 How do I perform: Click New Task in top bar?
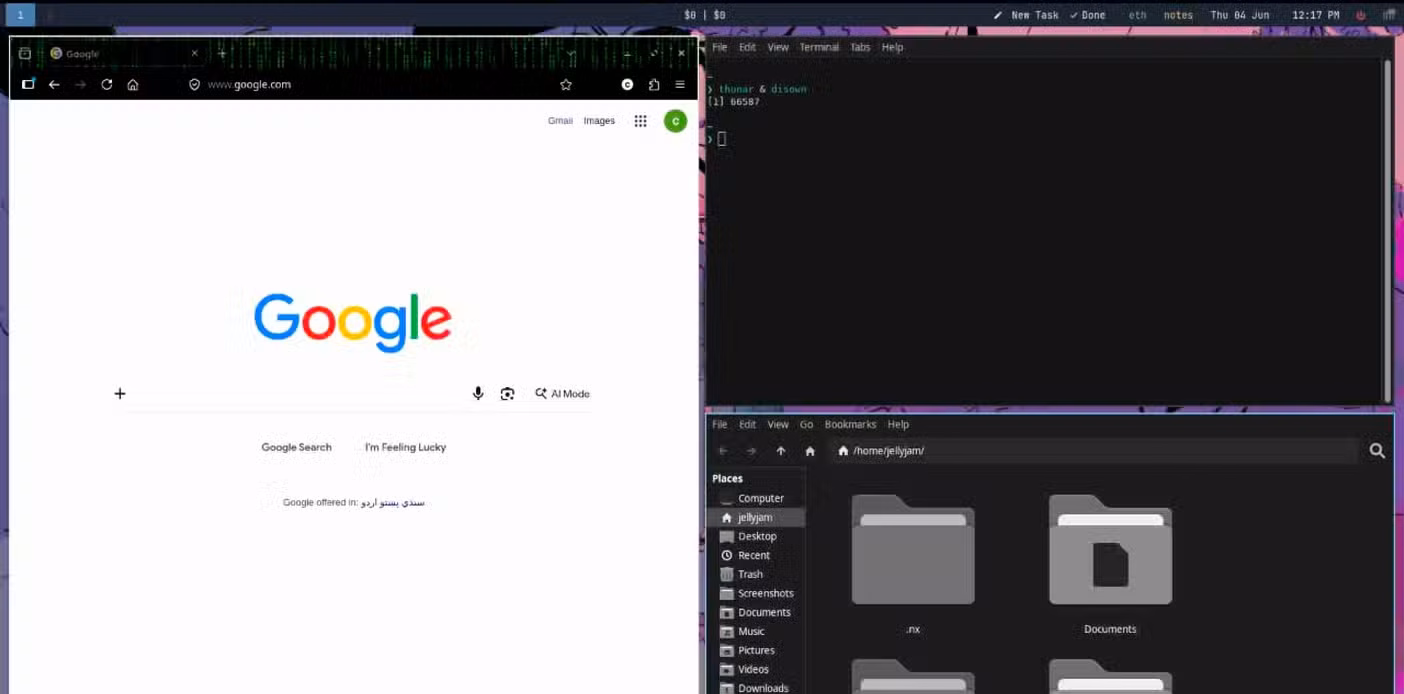tap(1026, 15)
